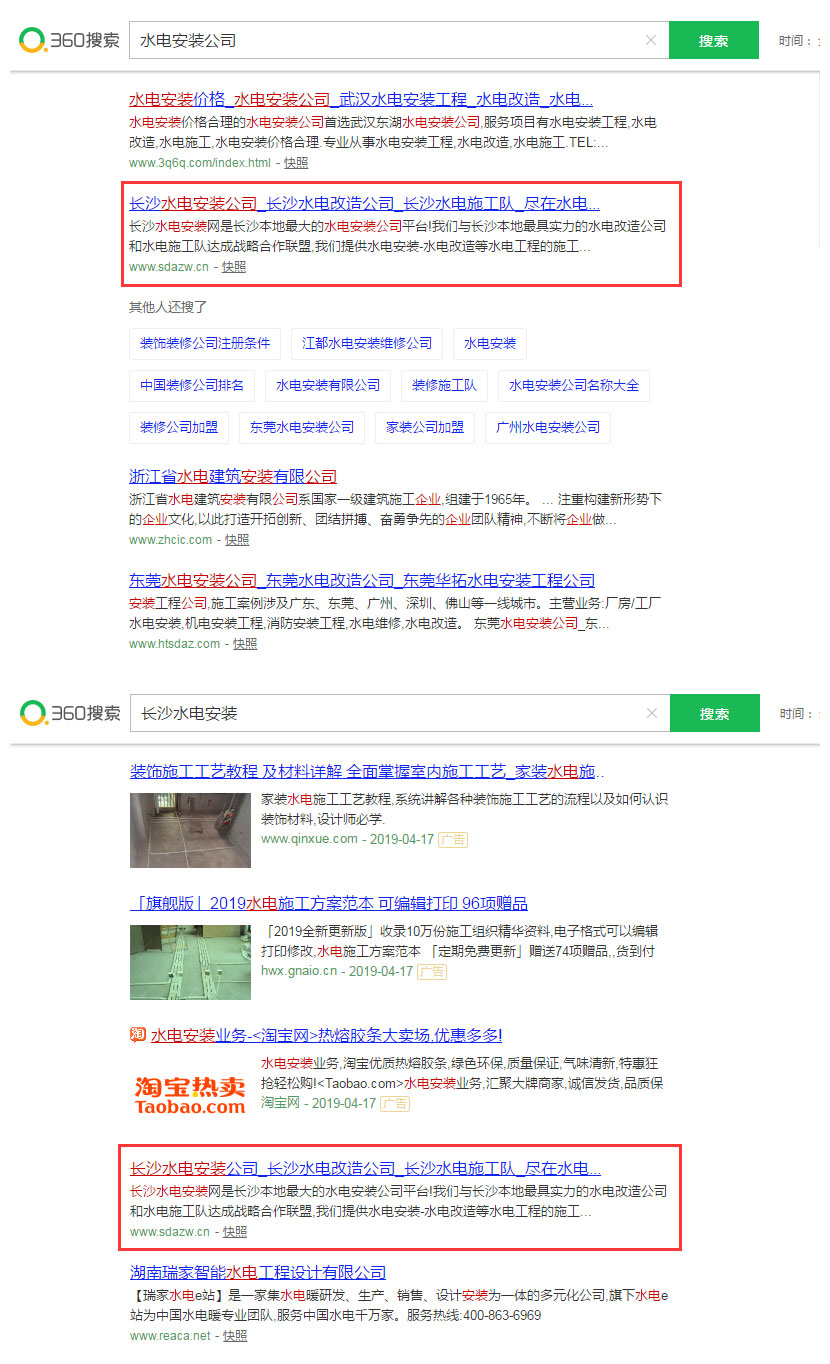The height and width of the screenshot is (1364, 830).
Task: Click the green 搜索 button on the top search bar
Action: click(713, 39)
